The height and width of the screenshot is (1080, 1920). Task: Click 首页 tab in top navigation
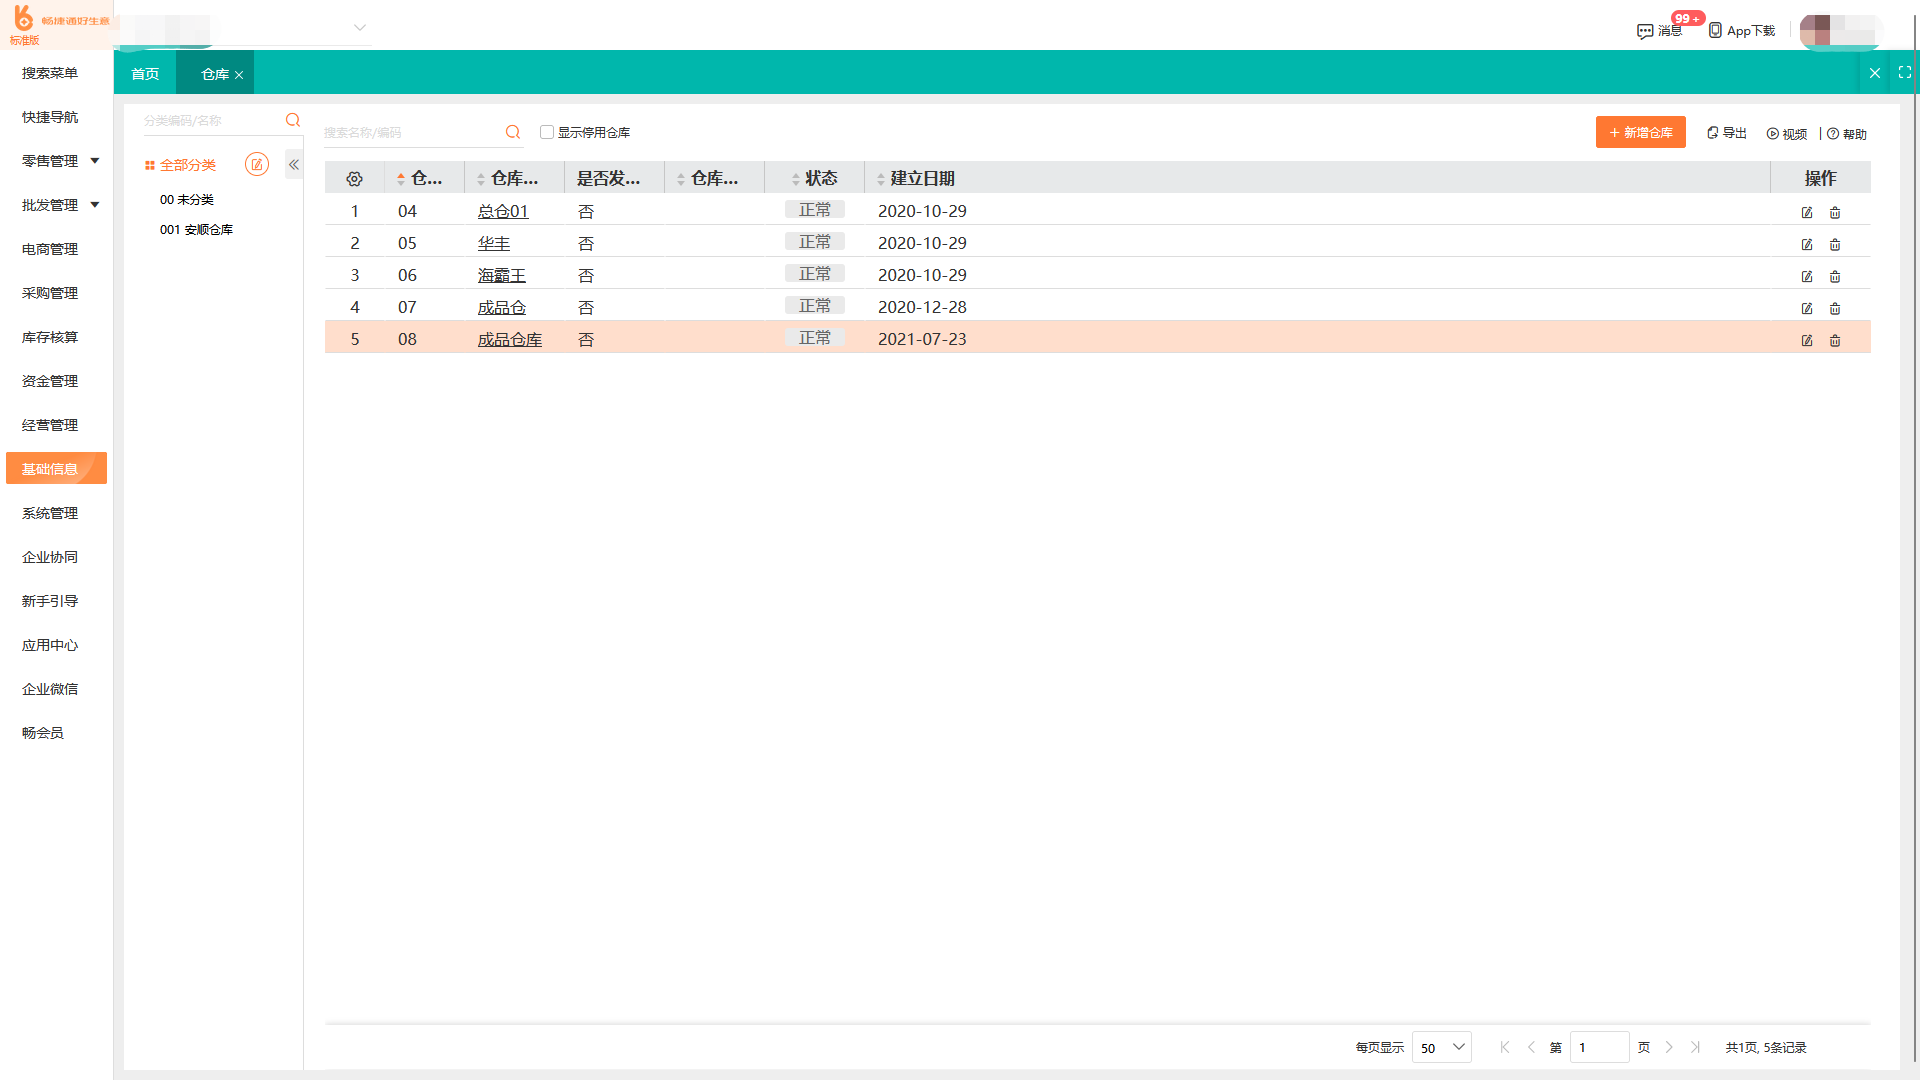(x=145, y=74)
